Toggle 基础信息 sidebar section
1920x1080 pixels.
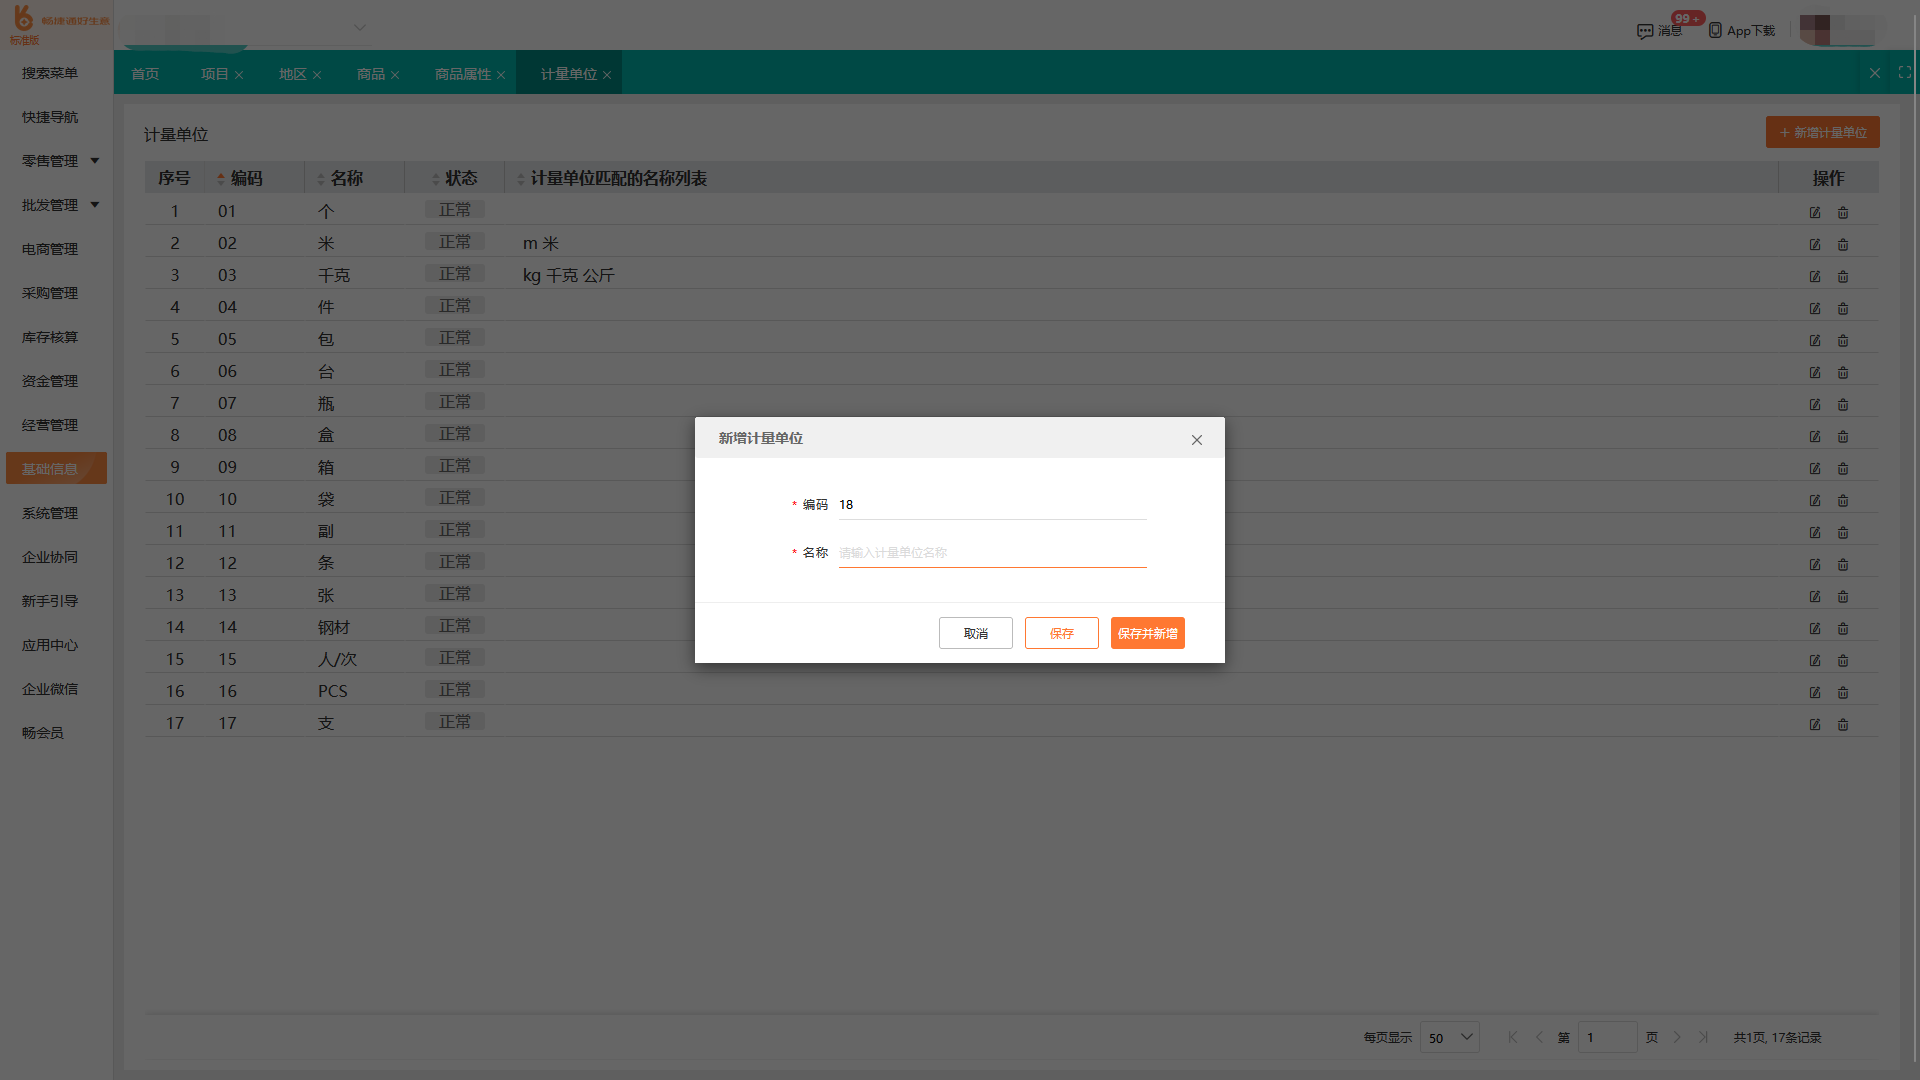point(55,468)
